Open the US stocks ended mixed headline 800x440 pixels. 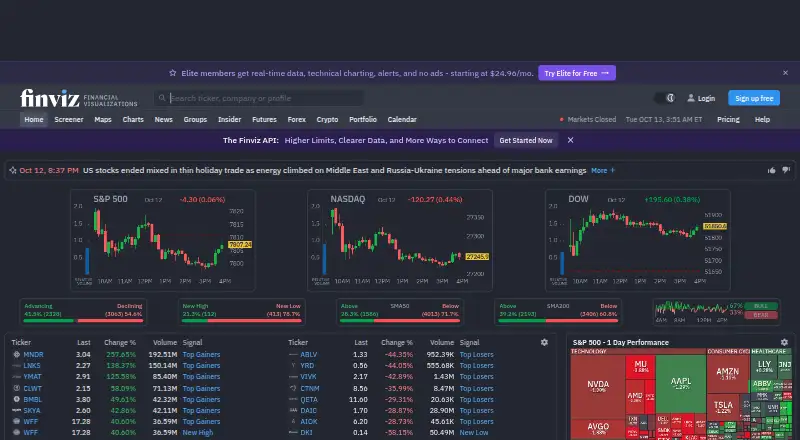[334, 170]
